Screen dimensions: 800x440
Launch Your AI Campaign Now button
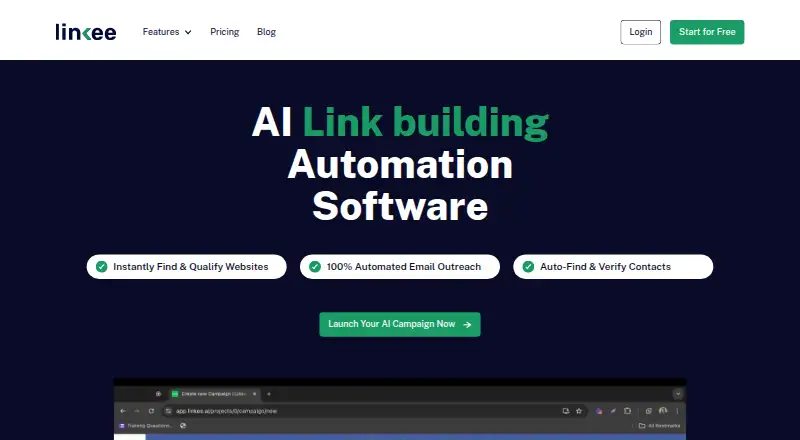[x=399, y=324]
